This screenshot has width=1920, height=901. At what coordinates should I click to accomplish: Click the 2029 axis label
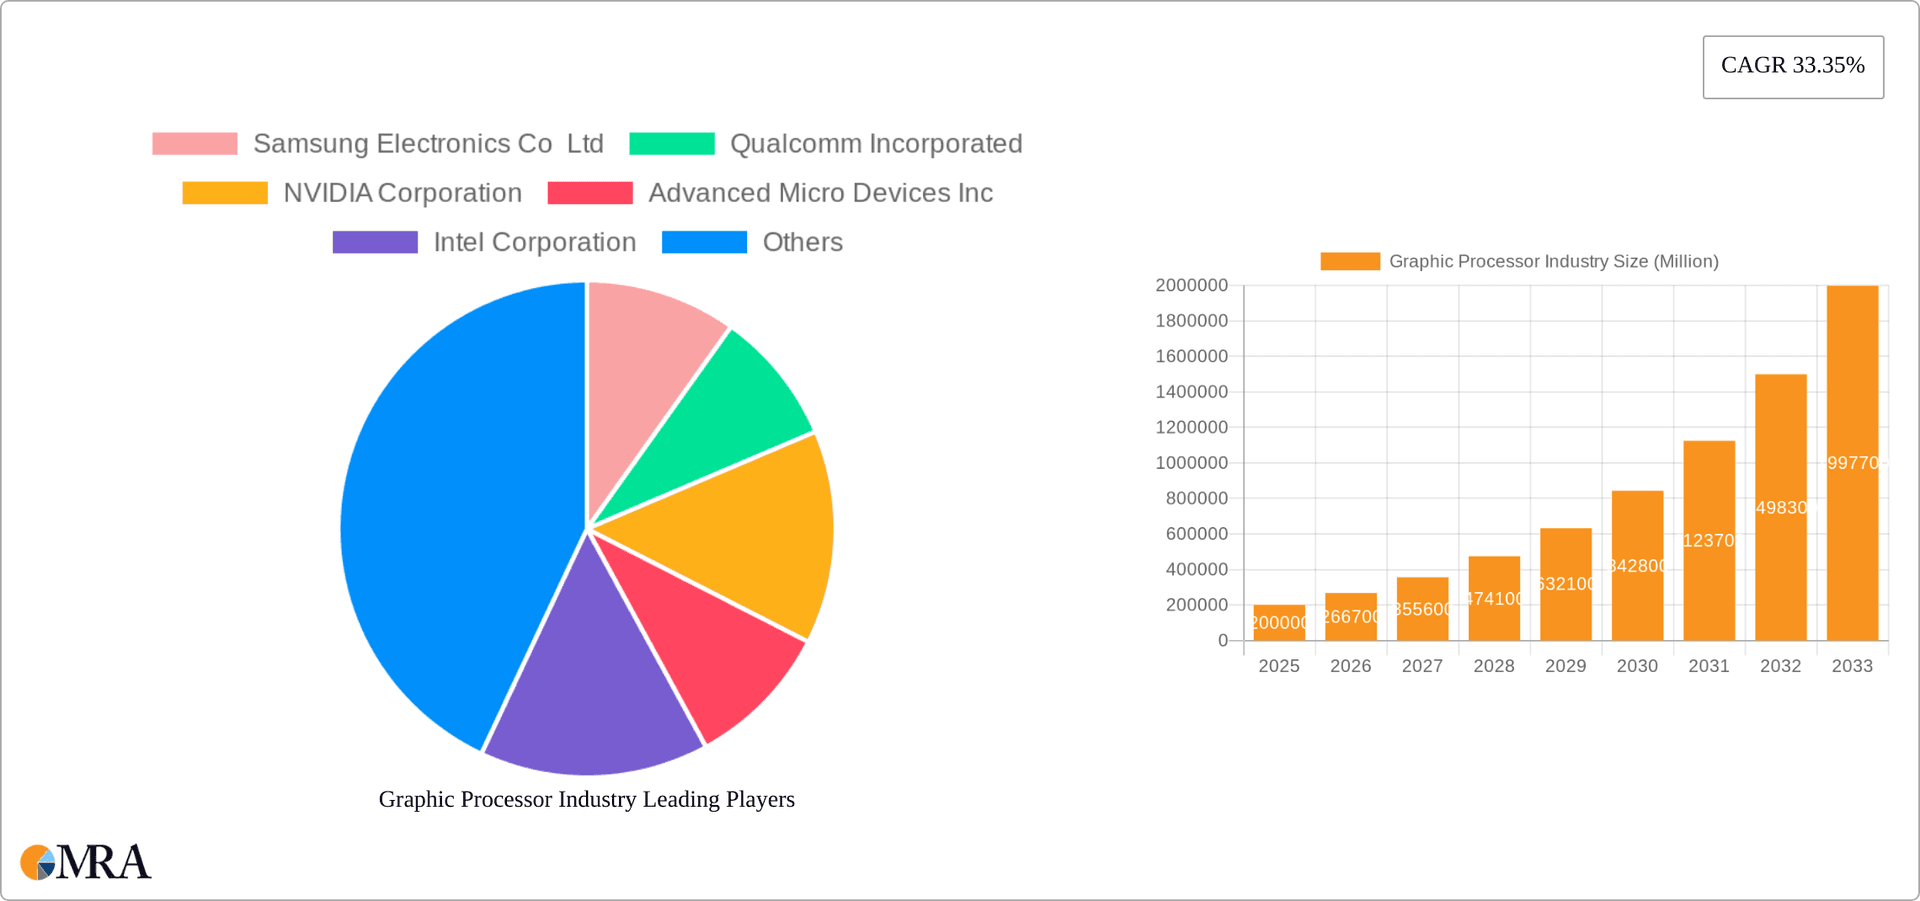click(x=1565, y=665)
